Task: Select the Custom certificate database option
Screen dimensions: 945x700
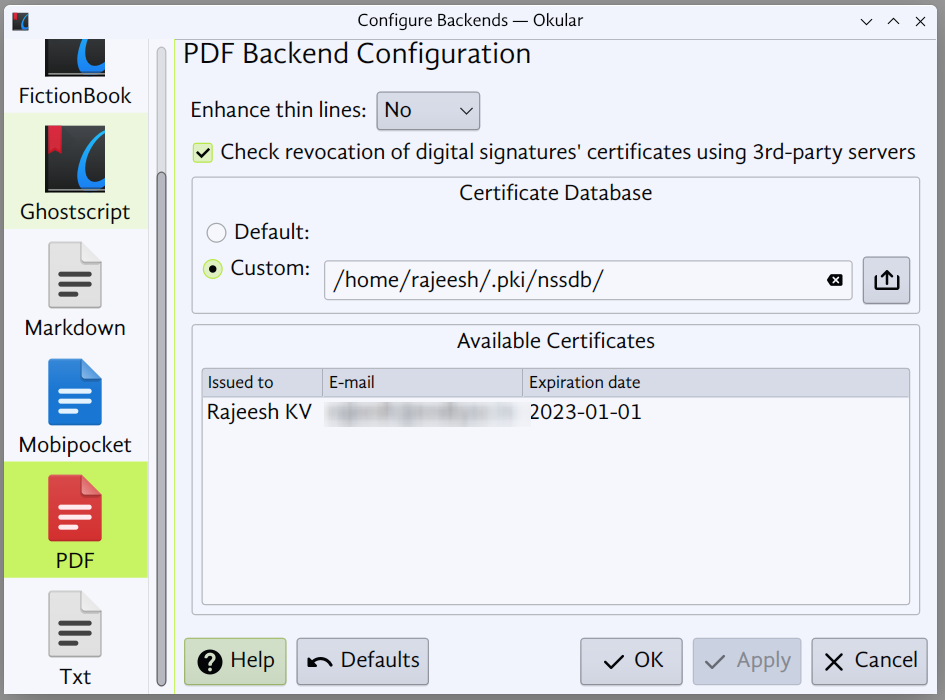Action: pos(213,269)
